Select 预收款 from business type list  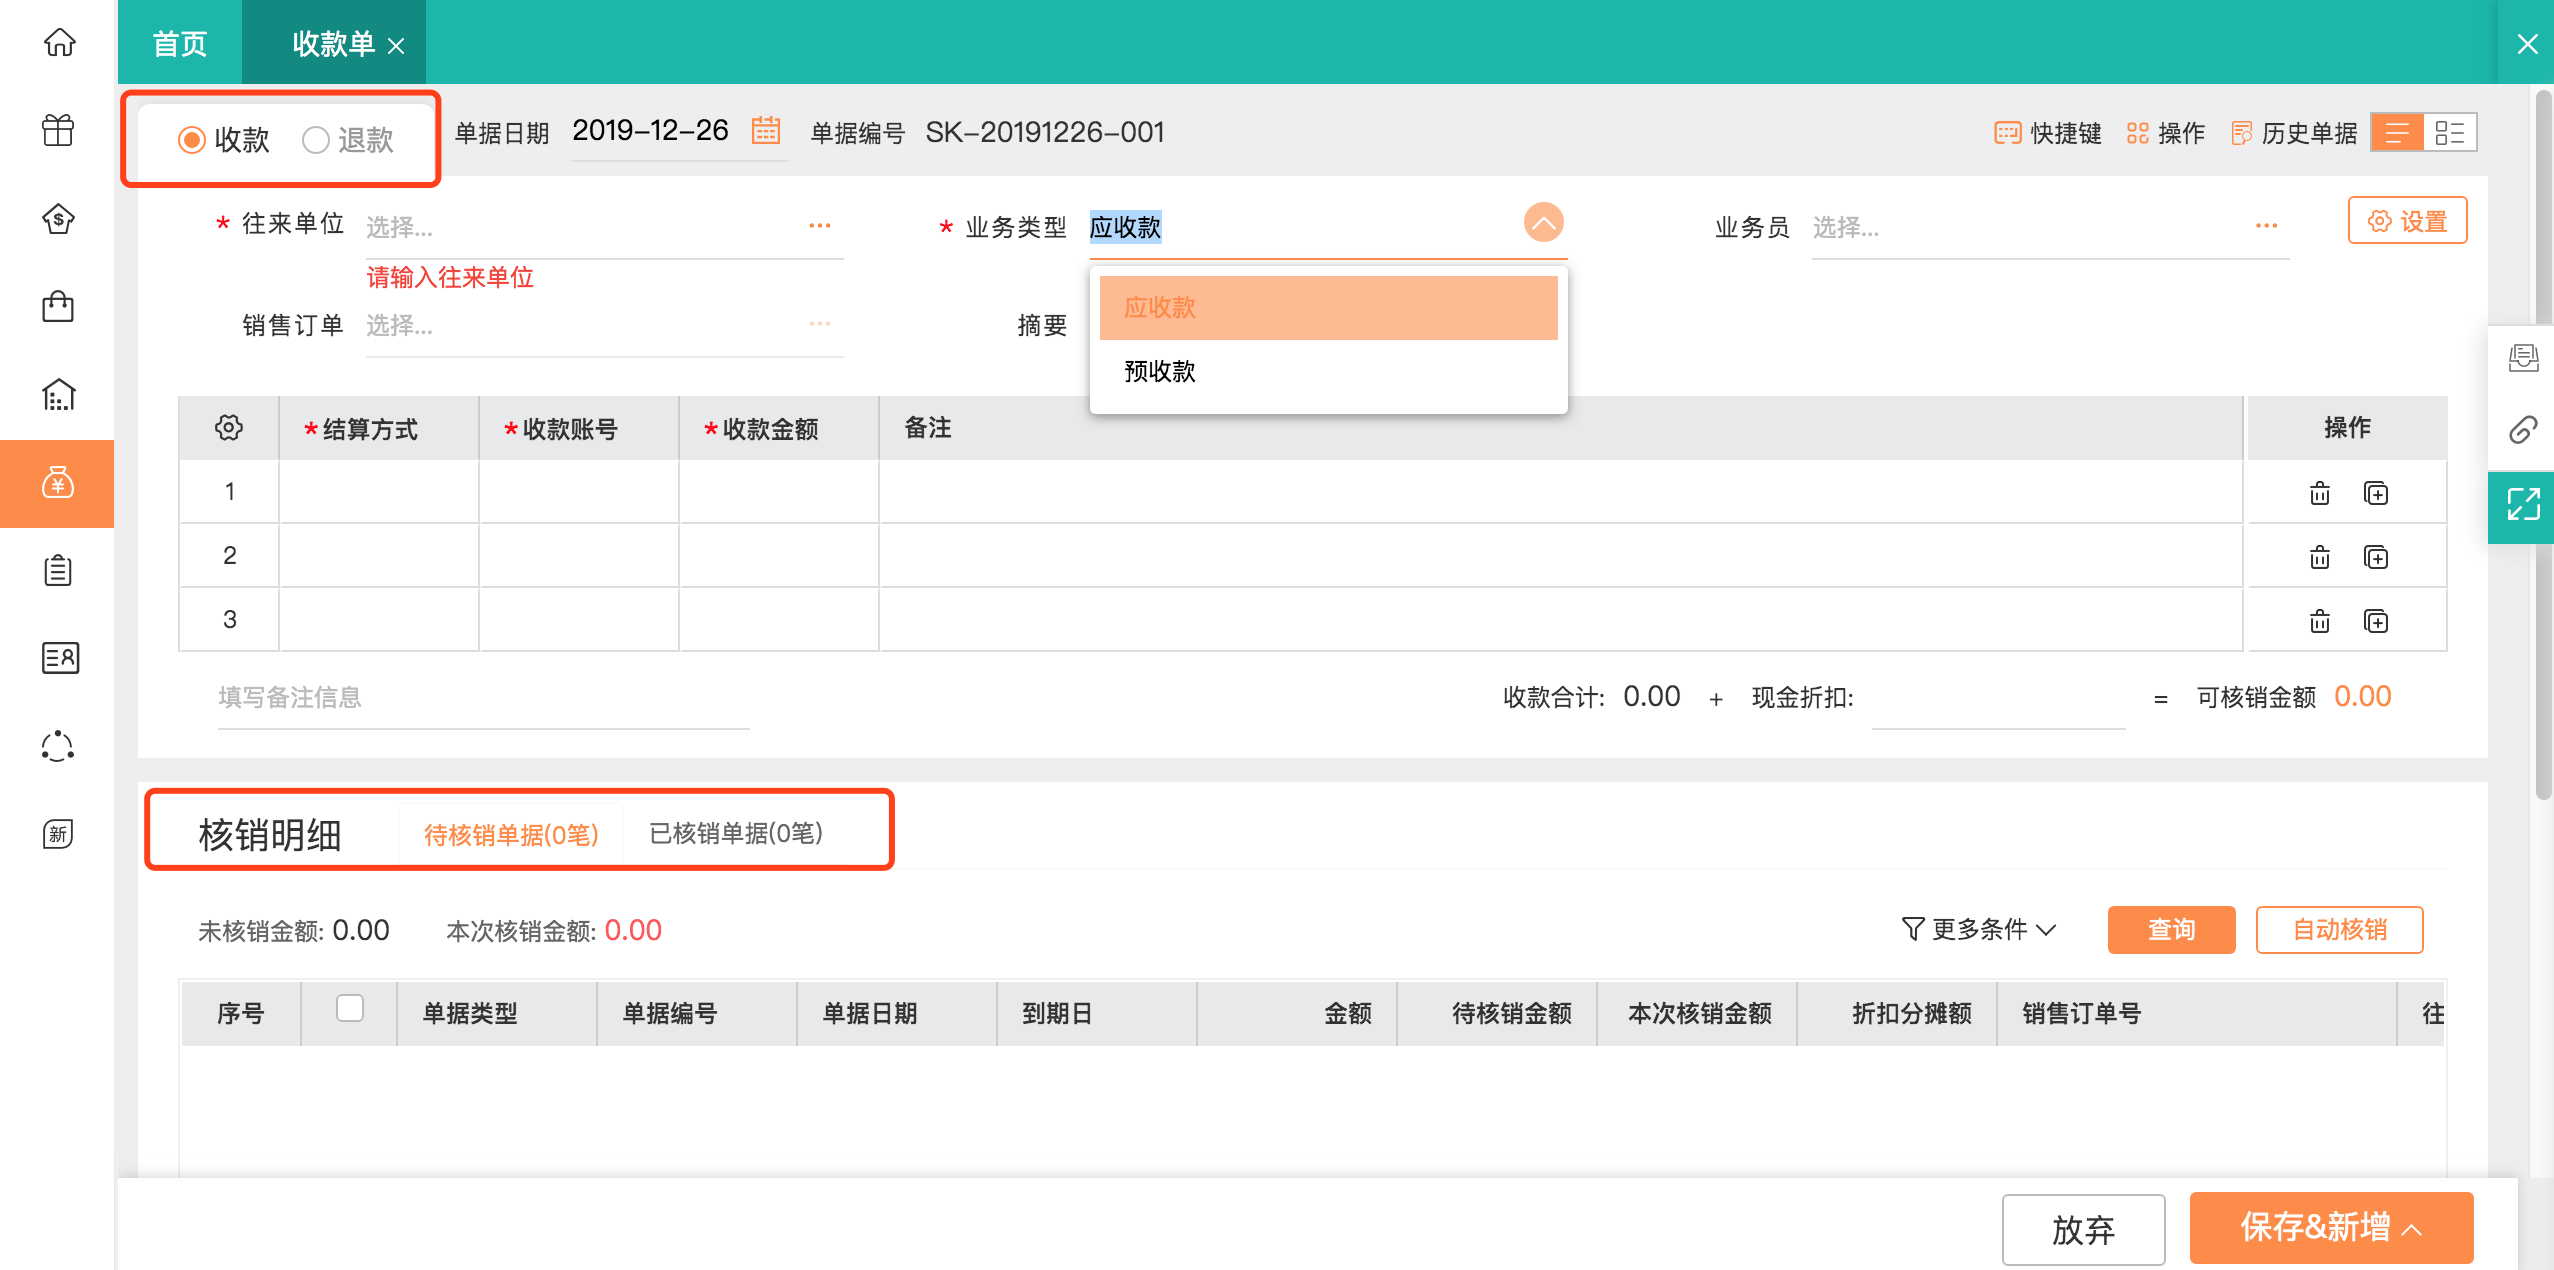[x=1161, y=373]
